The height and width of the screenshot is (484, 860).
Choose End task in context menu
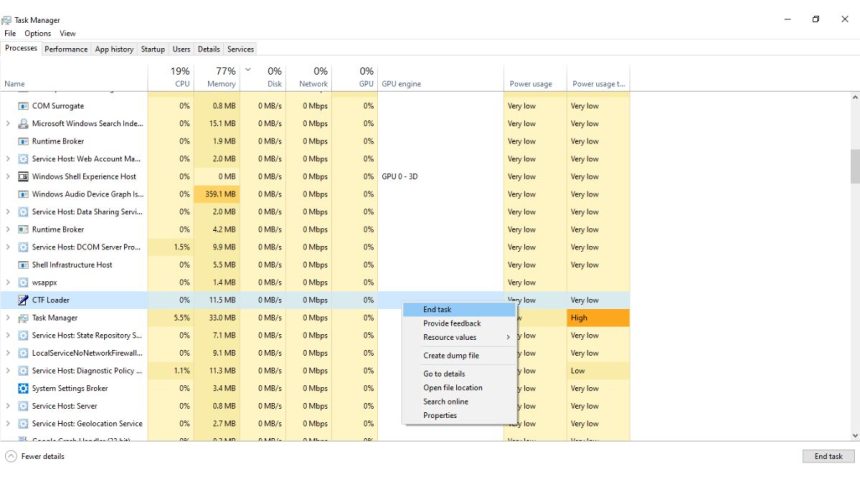[460, 309]
